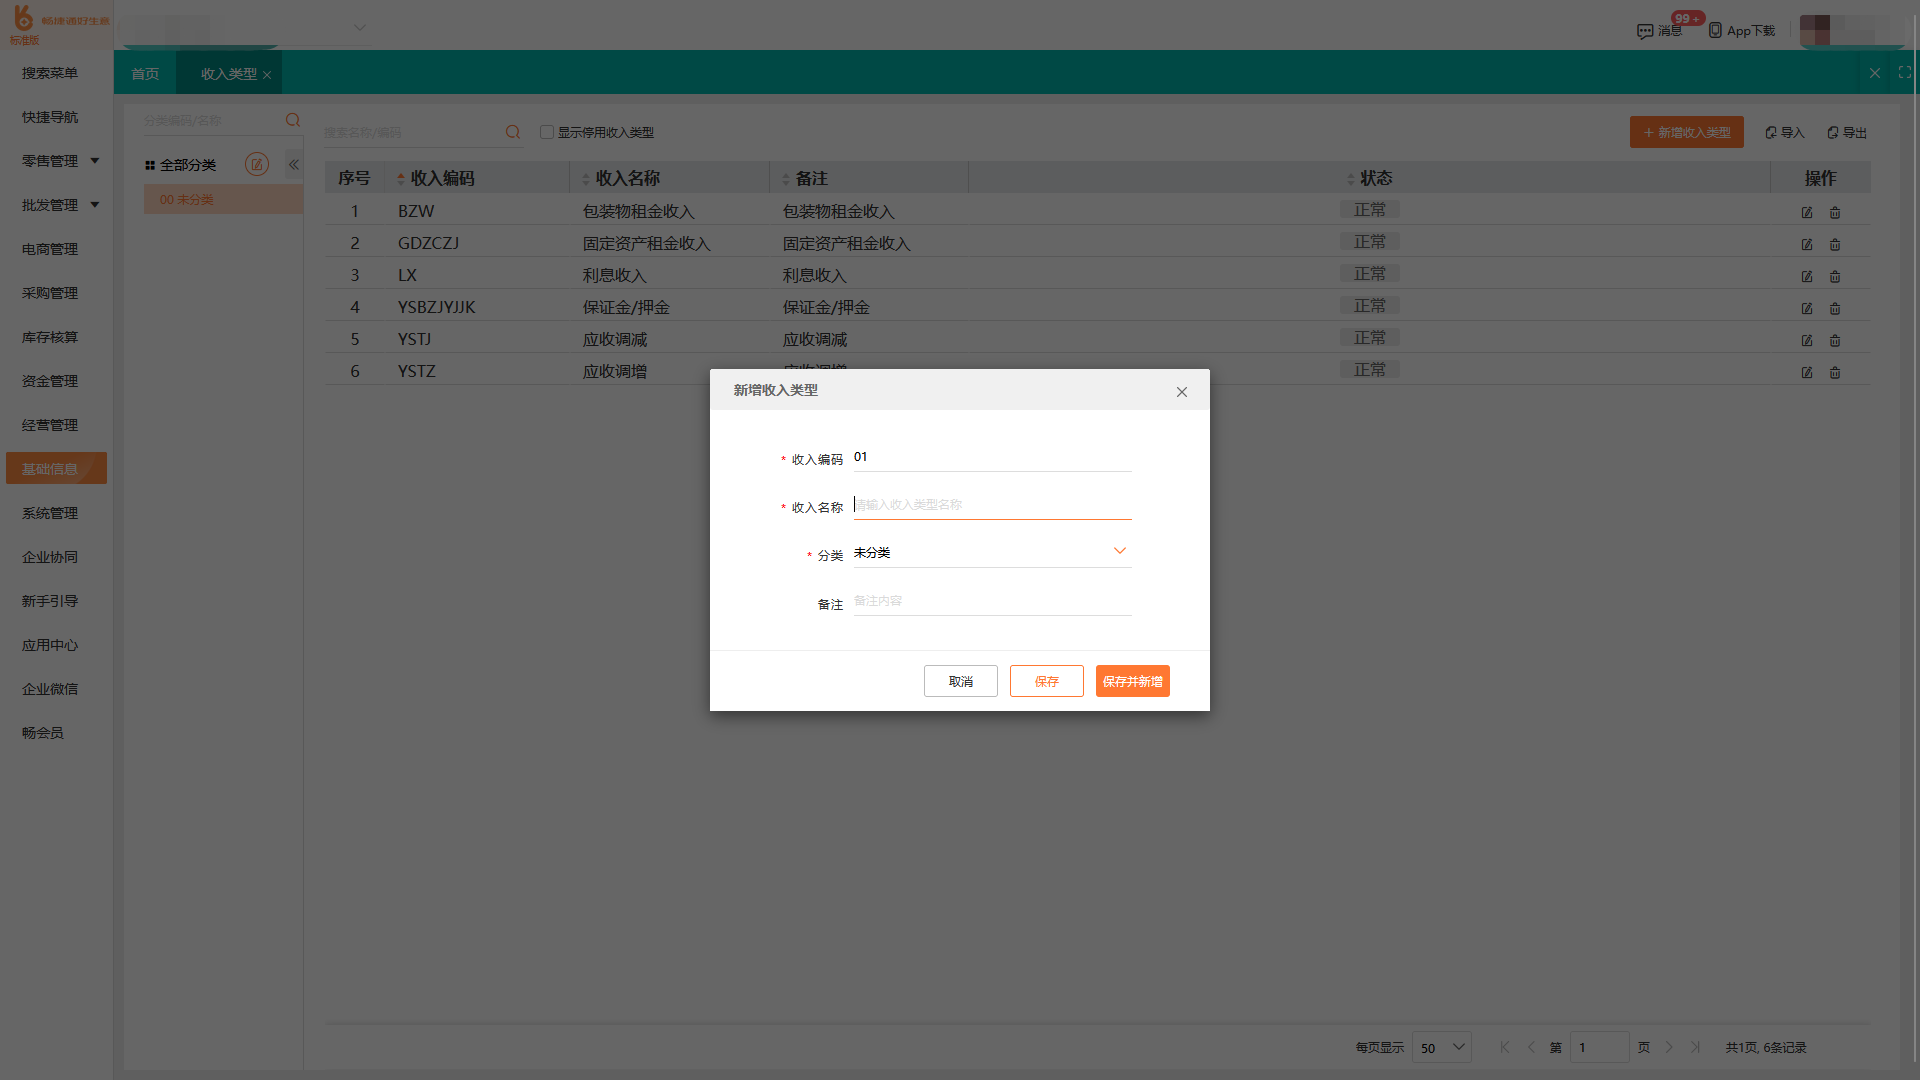Click the delete icon for GDZCZJ entry
This screenshot has height=1080, width=1920.
[1834, 243]
